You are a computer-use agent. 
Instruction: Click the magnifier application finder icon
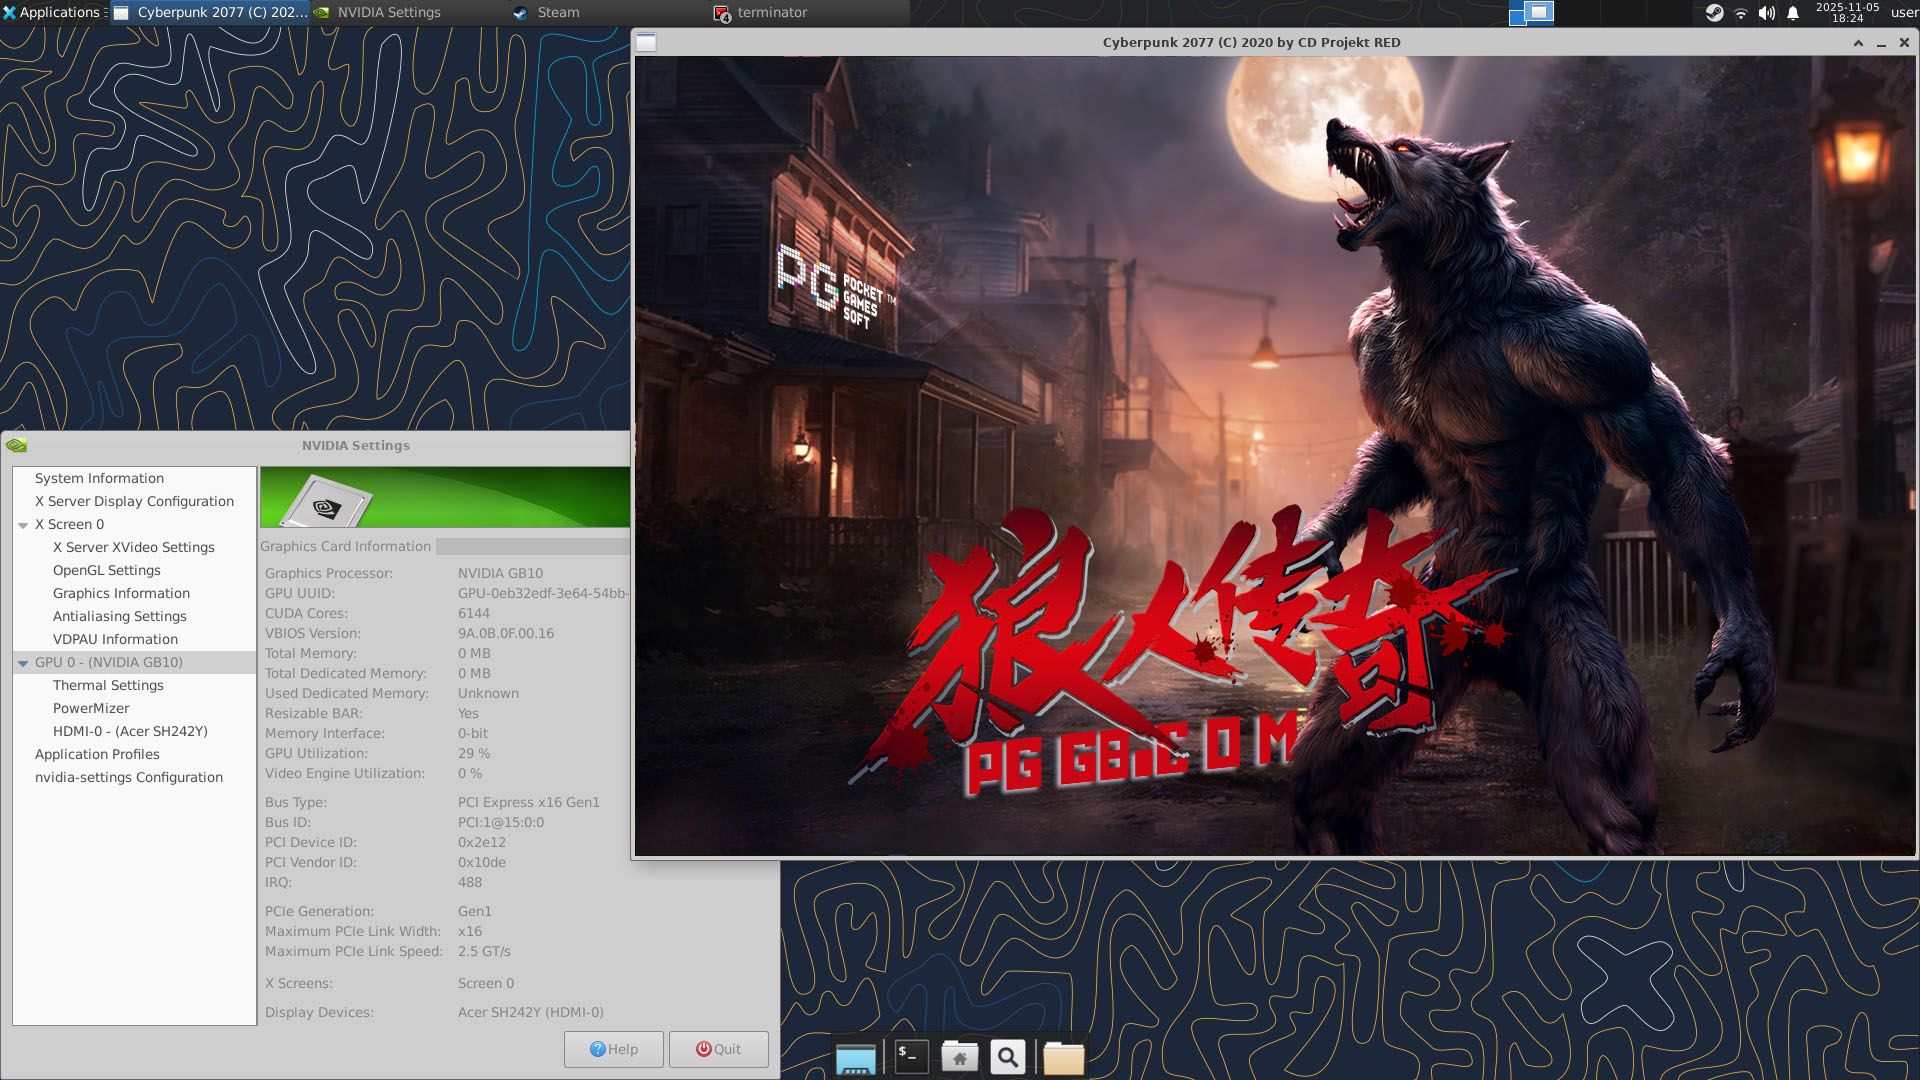tap(1008, 1056)
